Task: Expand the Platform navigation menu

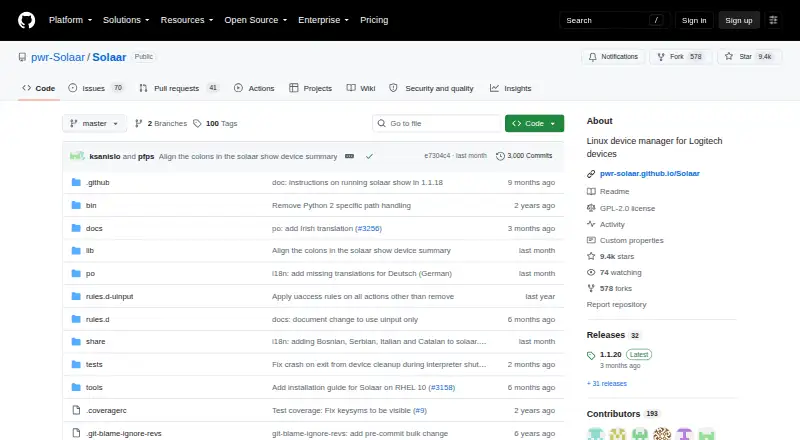Action: (x=70, y=20)
